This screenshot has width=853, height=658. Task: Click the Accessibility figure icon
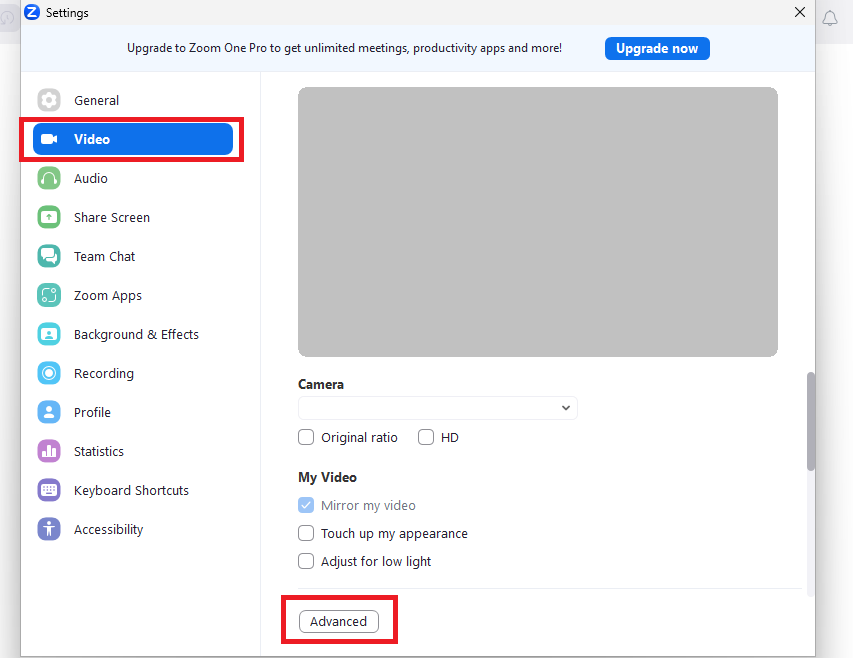point(49,529)
